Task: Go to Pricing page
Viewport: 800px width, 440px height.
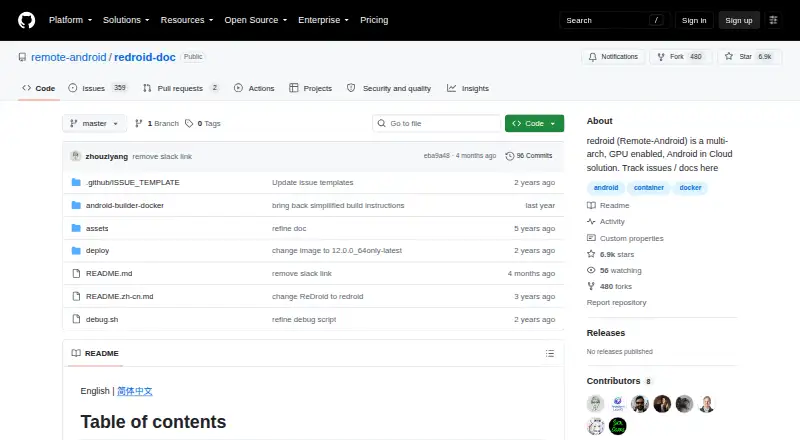Action: (x=374, y=20)
